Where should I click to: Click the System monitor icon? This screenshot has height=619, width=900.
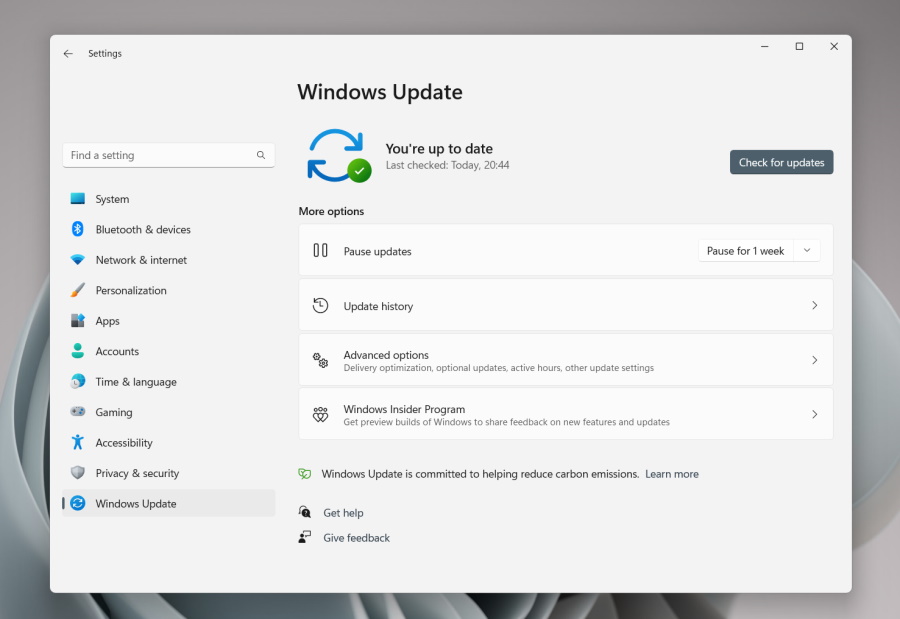(x=77, y=199)
